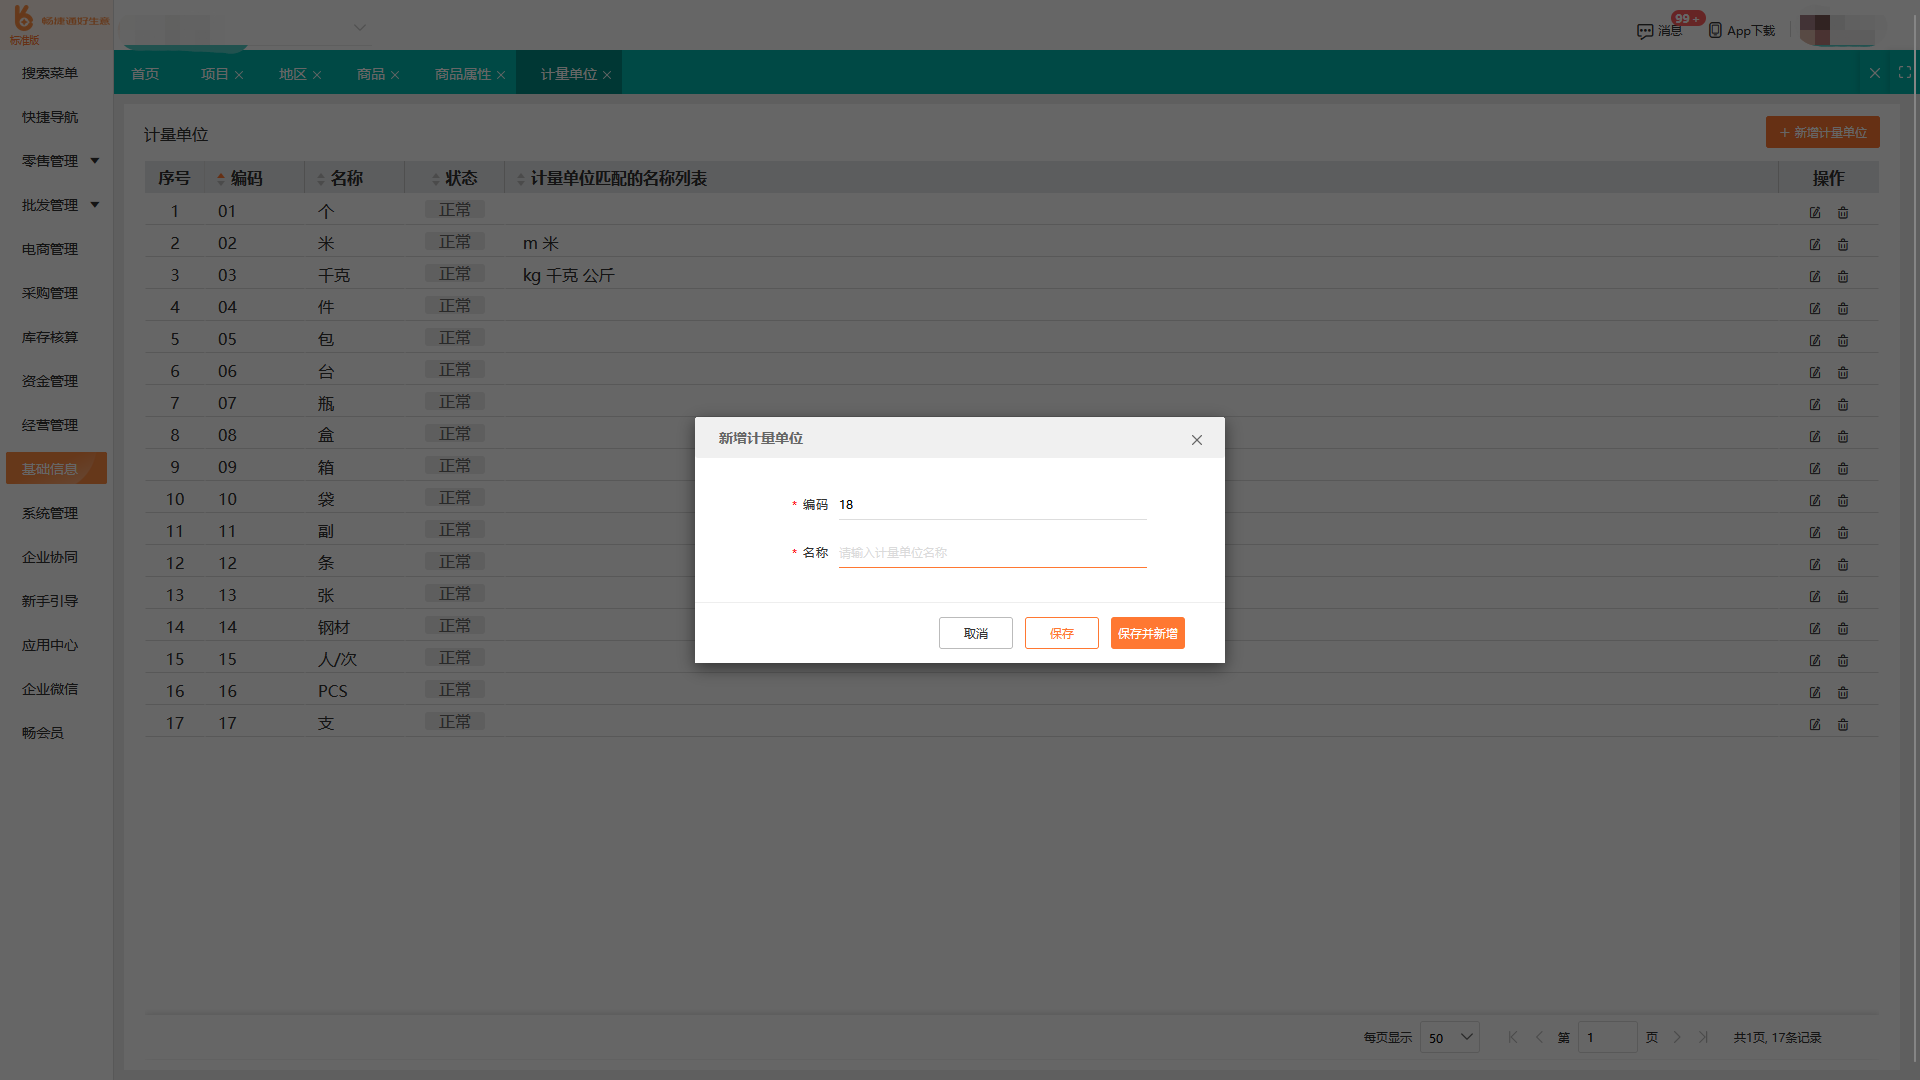Image resolution: width=1920 pixels, height=1080 pixels.
Task: Click the 保存并新增 save and add button
Action: point(1147,633)
